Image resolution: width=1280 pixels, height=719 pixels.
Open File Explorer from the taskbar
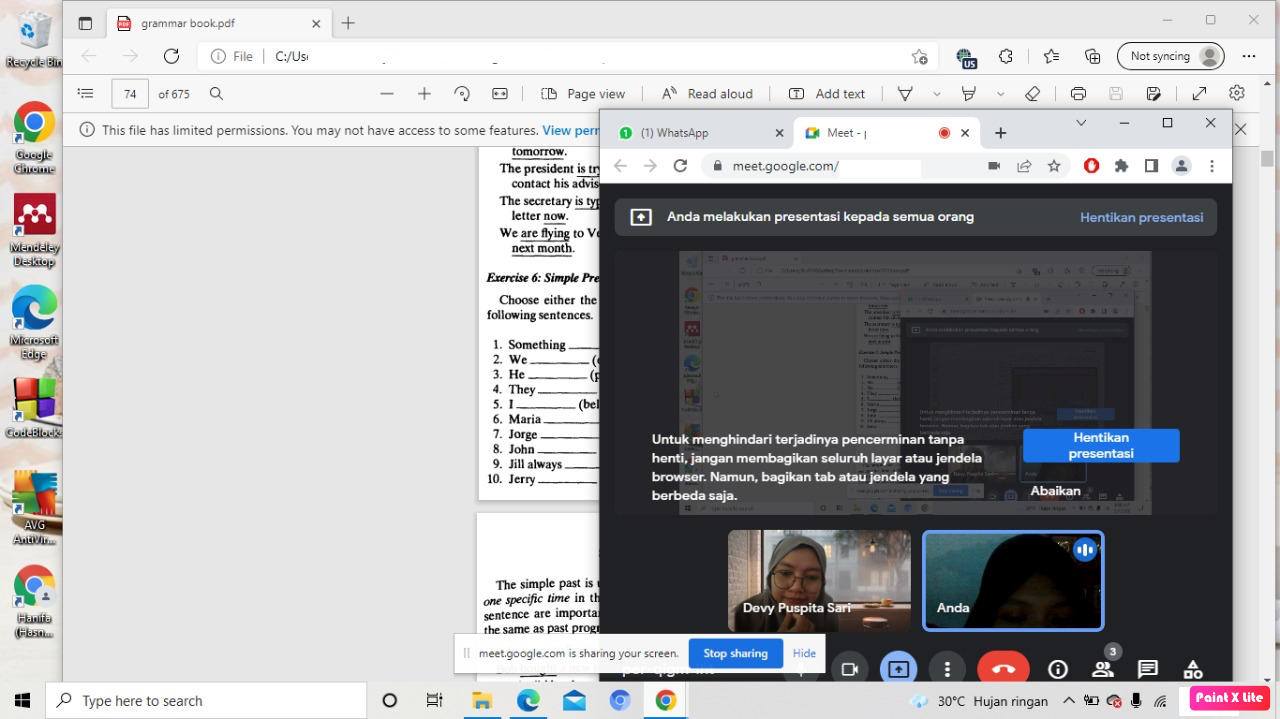pyautogui.click(x=482, y=701)
